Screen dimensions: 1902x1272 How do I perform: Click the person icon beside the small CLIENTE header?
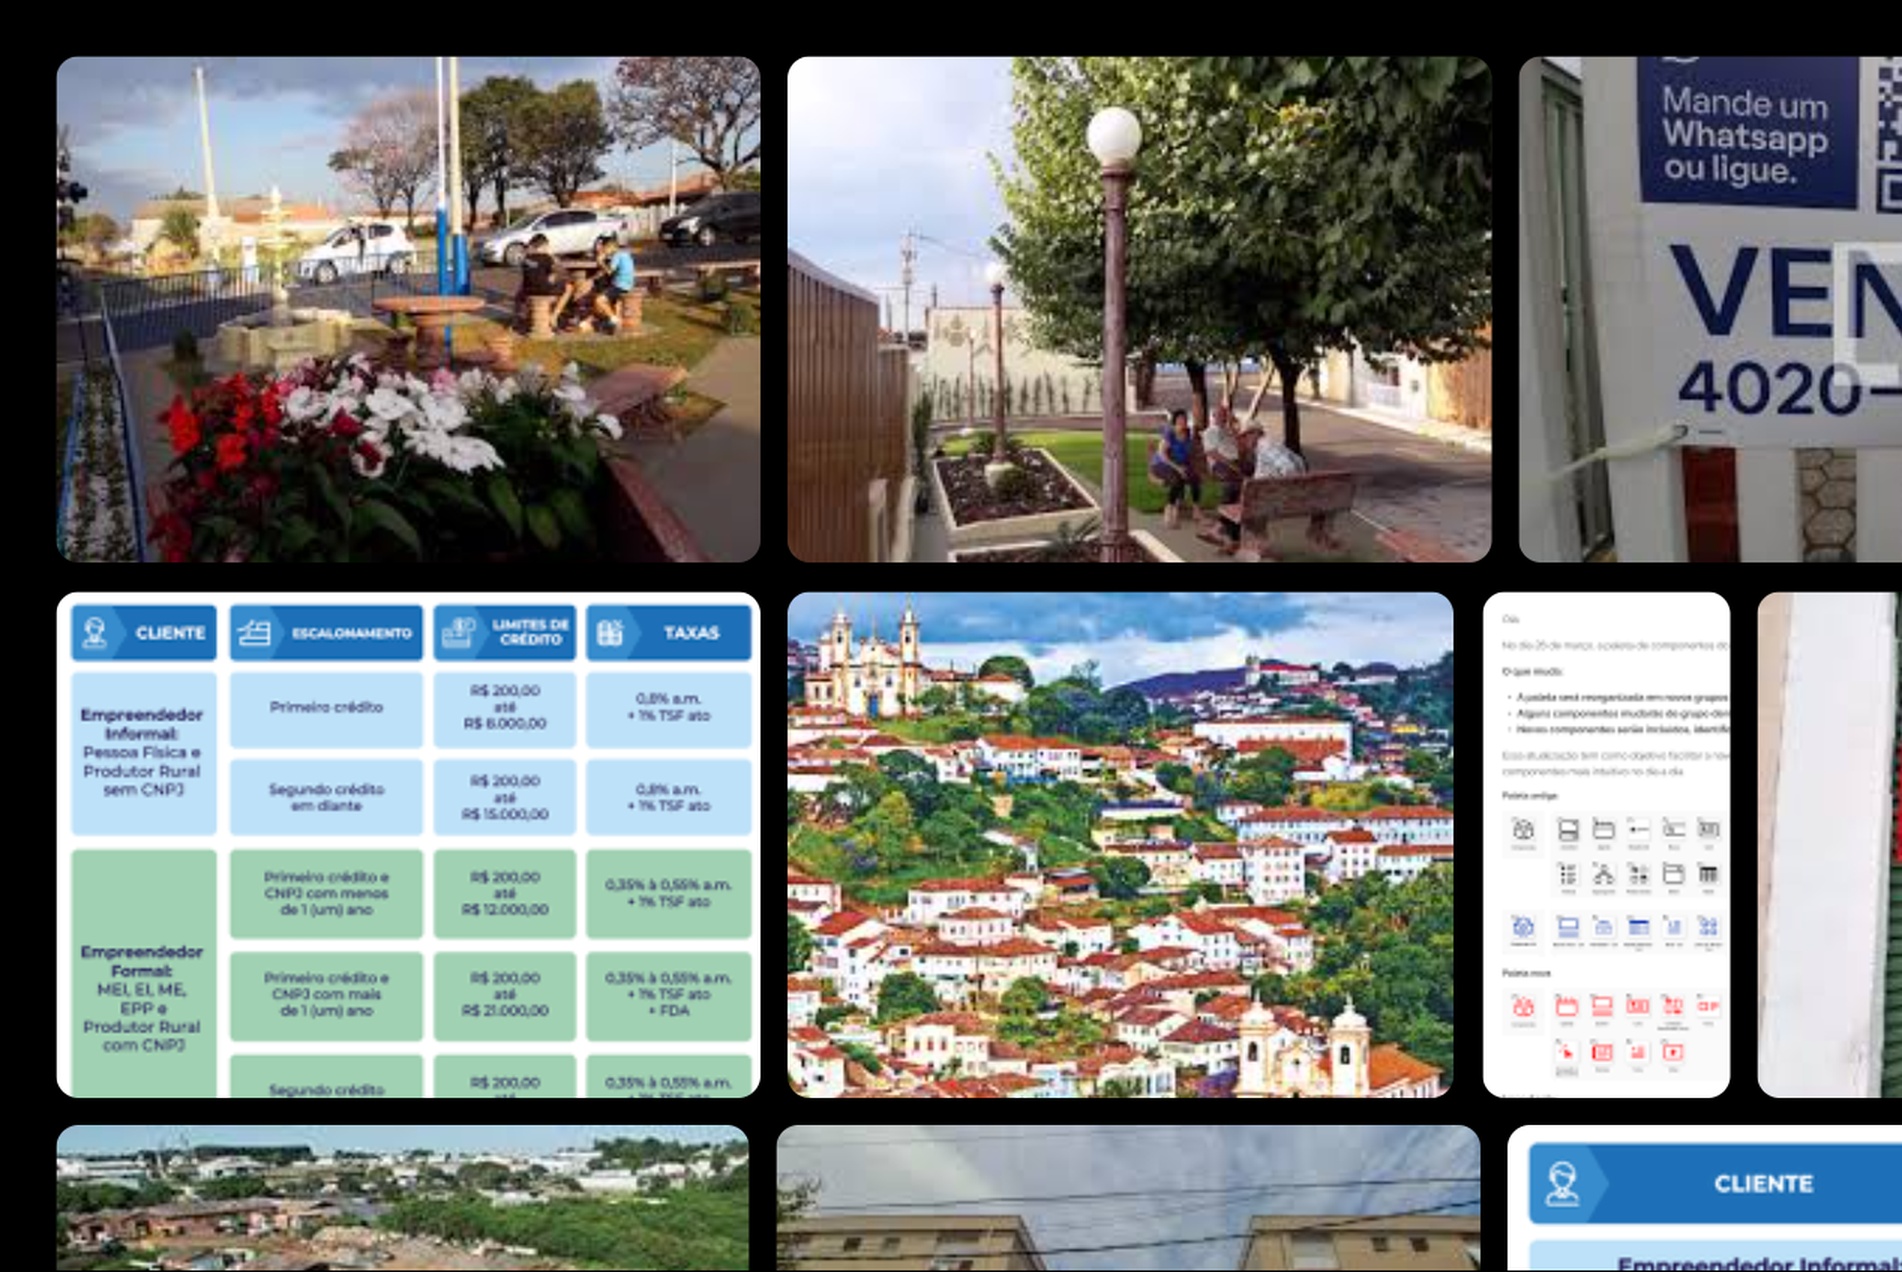pos(95,633)
